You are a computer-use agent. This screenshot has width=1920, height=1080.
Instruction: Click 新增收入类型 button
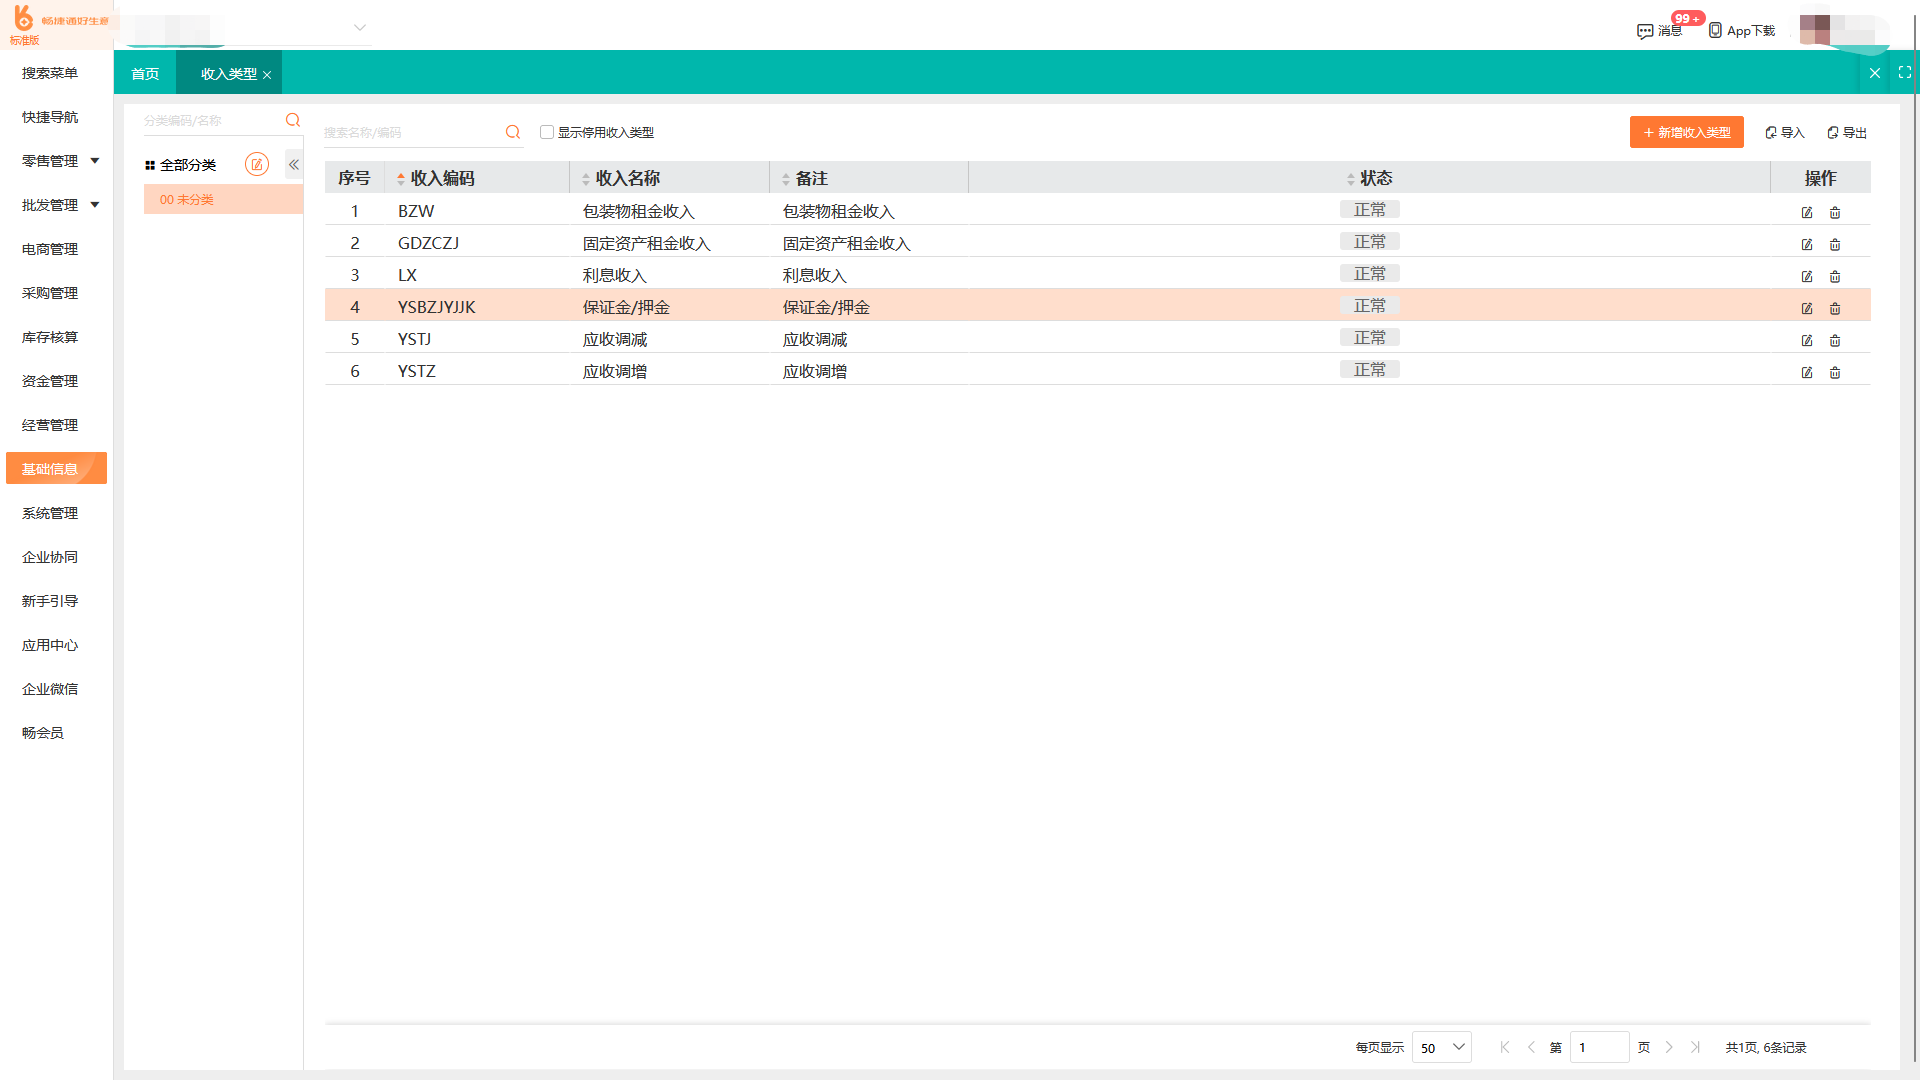pos(1688,132)
